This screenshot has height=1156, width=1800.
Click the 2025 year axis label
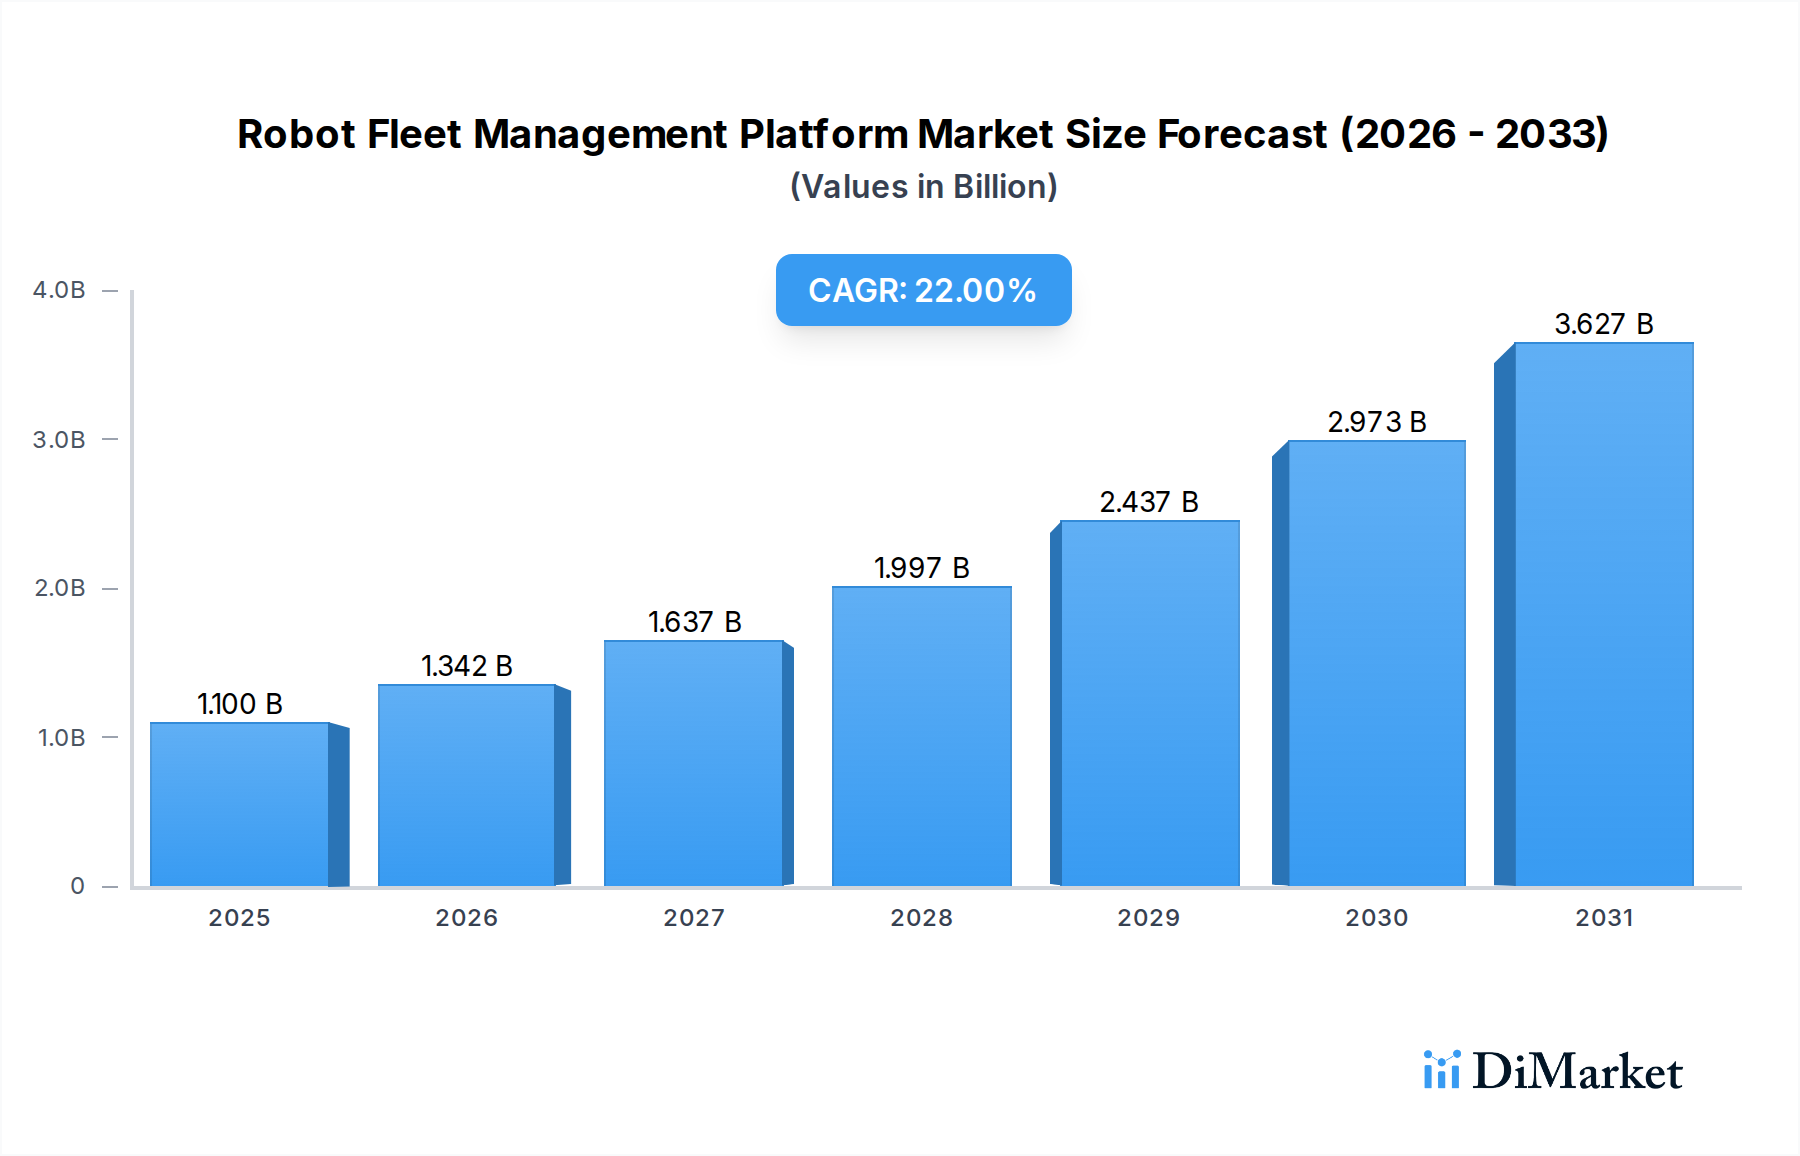coord(240,918)
